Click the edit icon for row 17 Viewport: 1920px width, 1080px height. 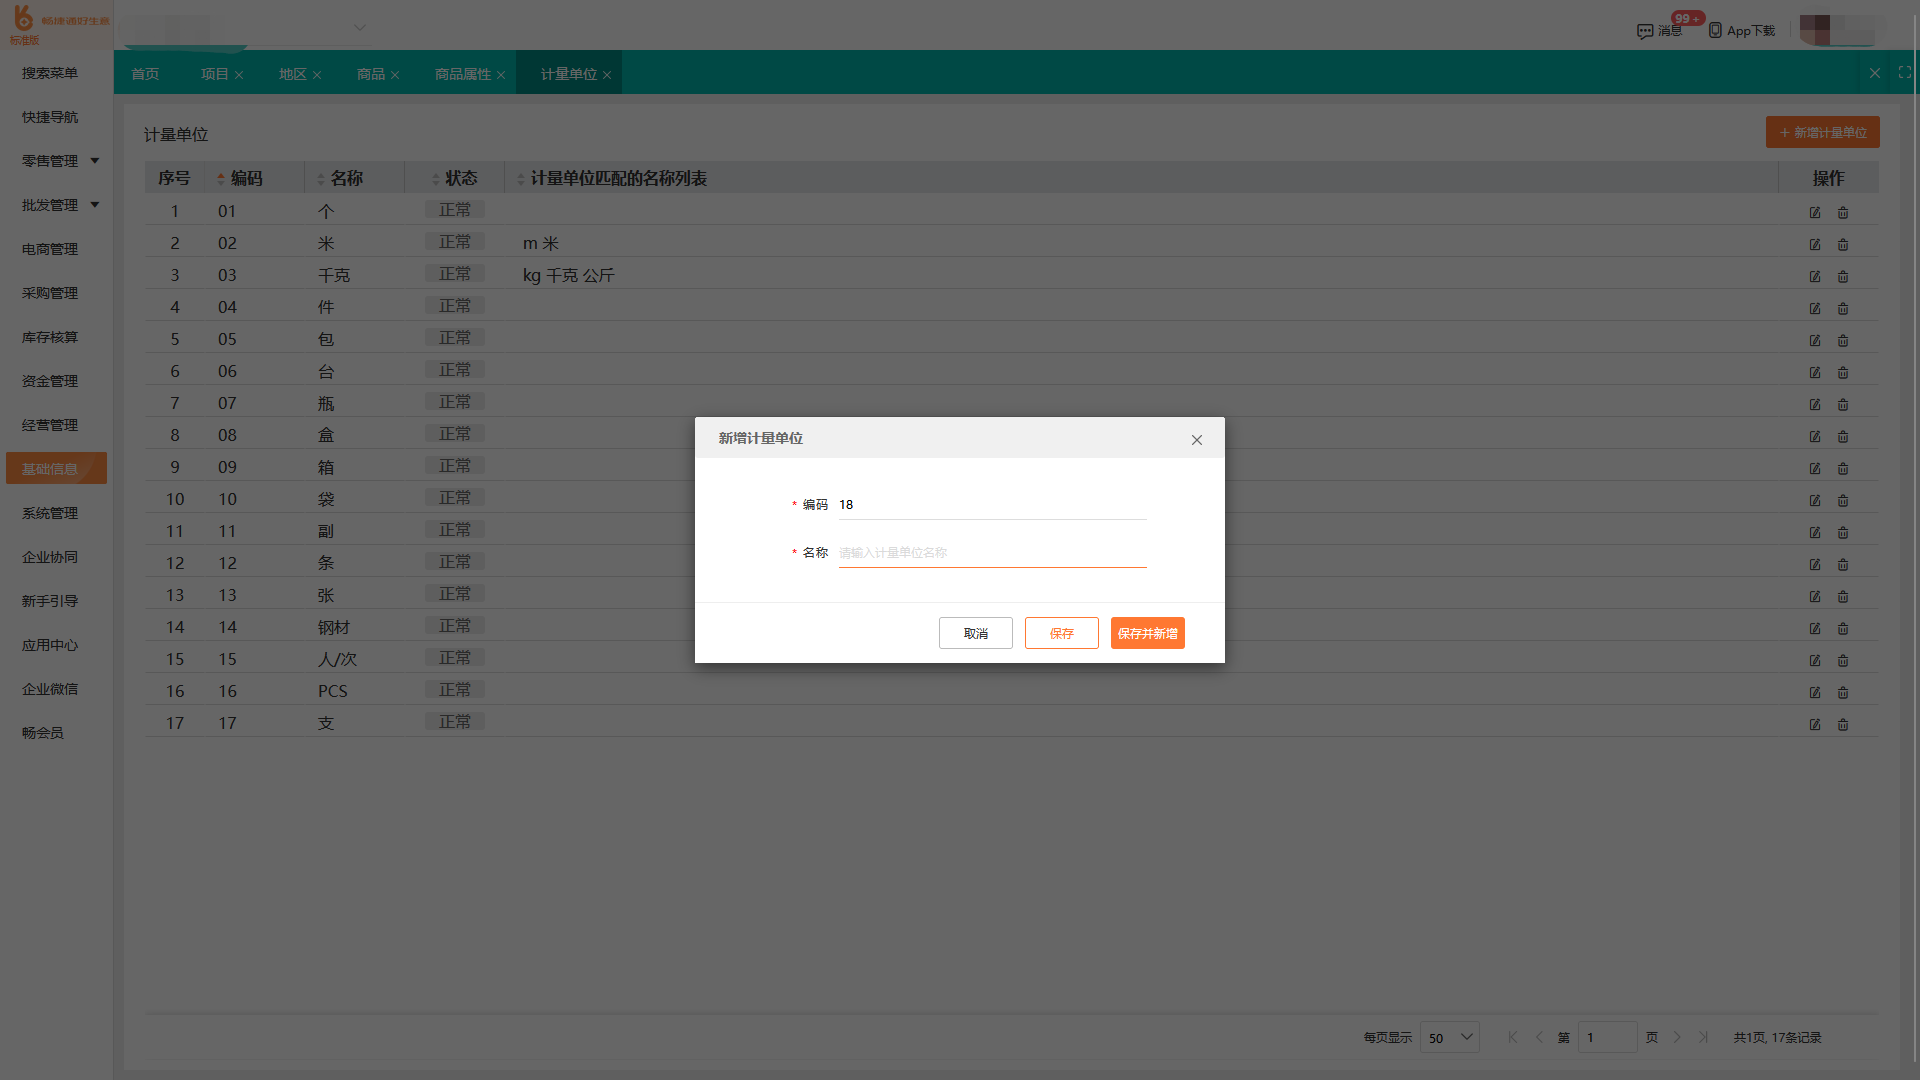1815,724
